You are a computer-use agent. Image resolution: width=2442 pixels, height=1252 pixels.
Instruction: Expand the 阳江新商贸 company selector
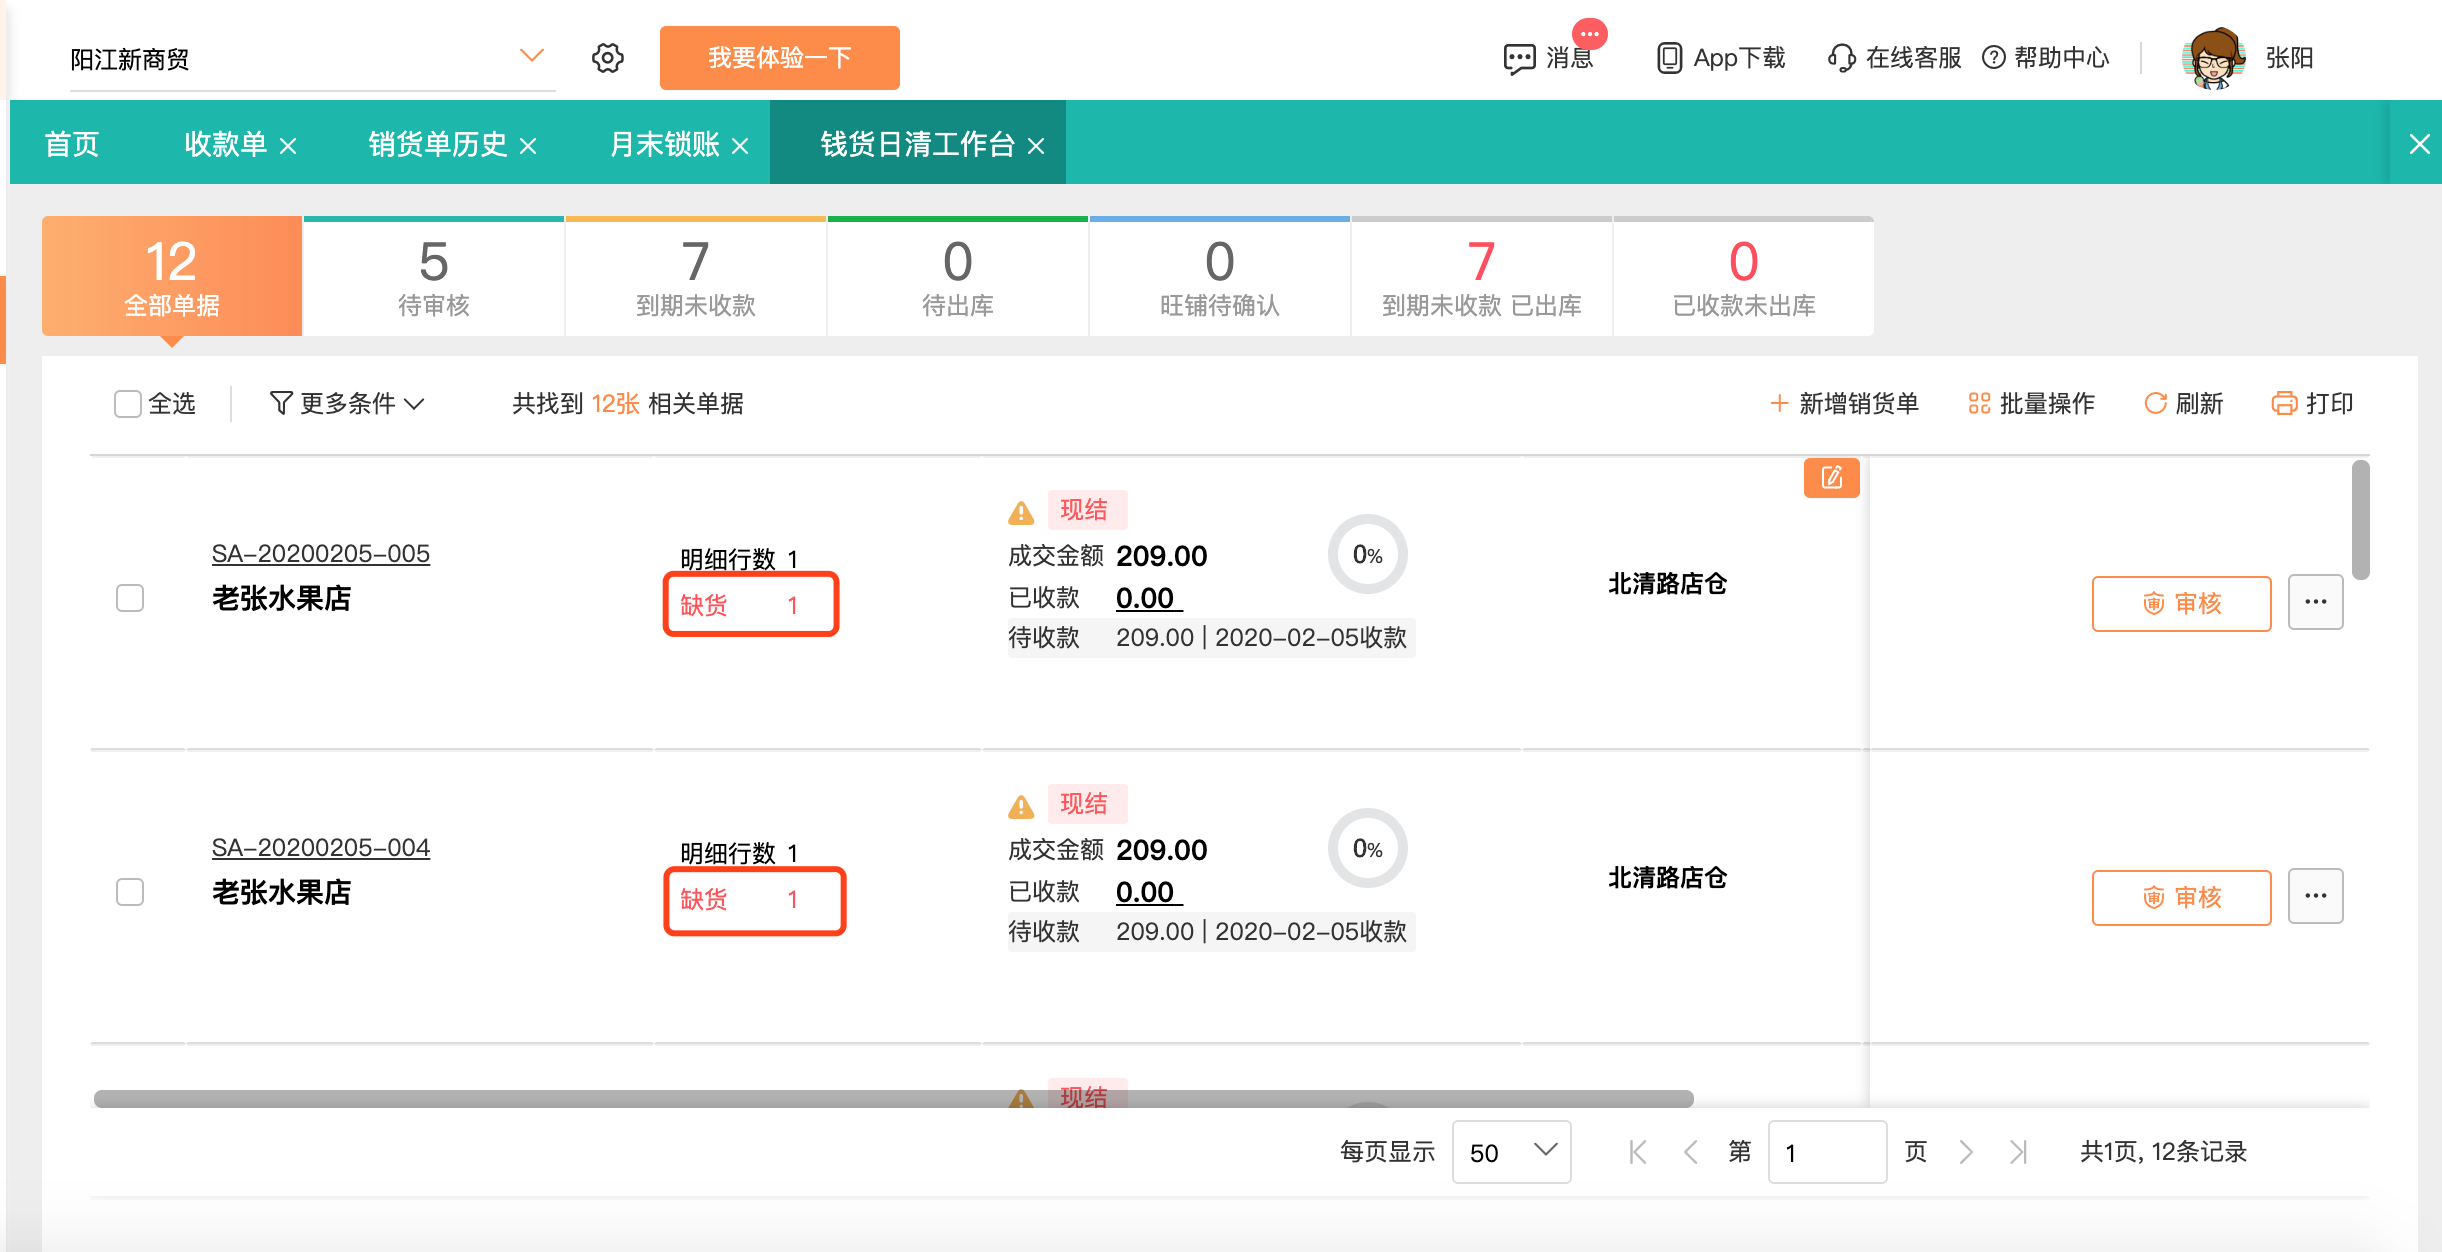527,56
